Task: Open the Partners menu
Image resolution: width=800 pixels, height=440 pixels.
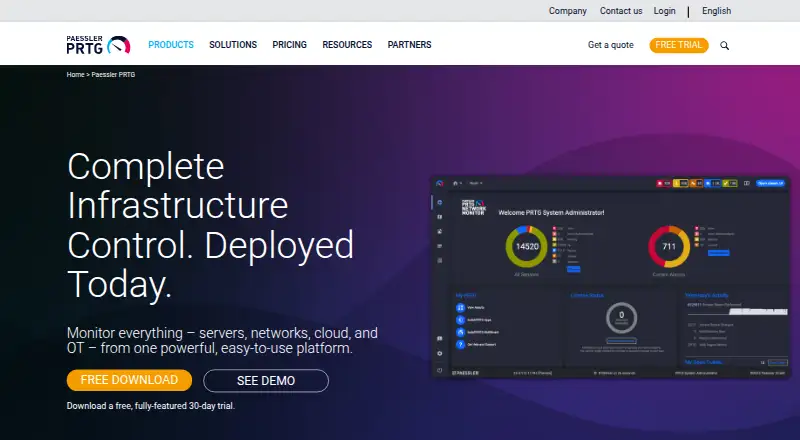Action: [x=409, y=45]
